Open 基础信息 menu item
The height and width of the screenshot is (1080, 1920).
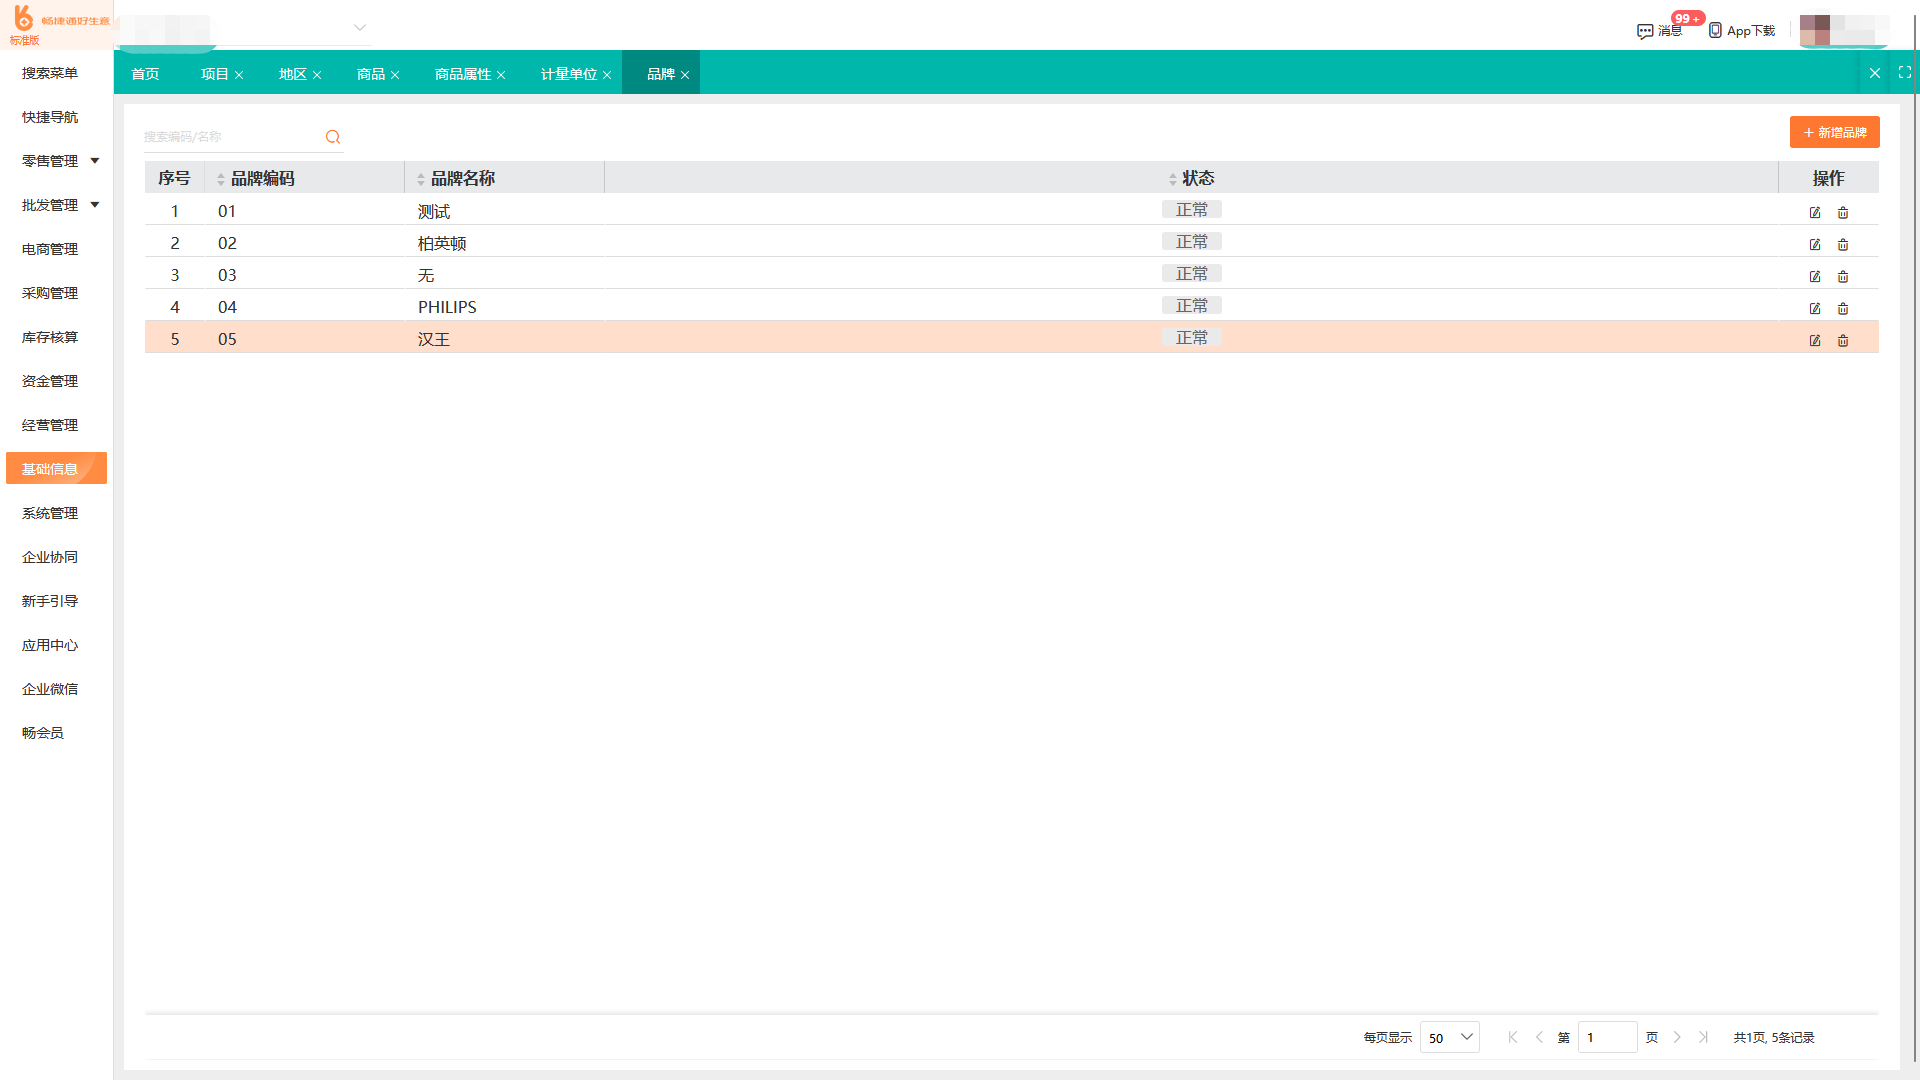(x=53, y=468)
